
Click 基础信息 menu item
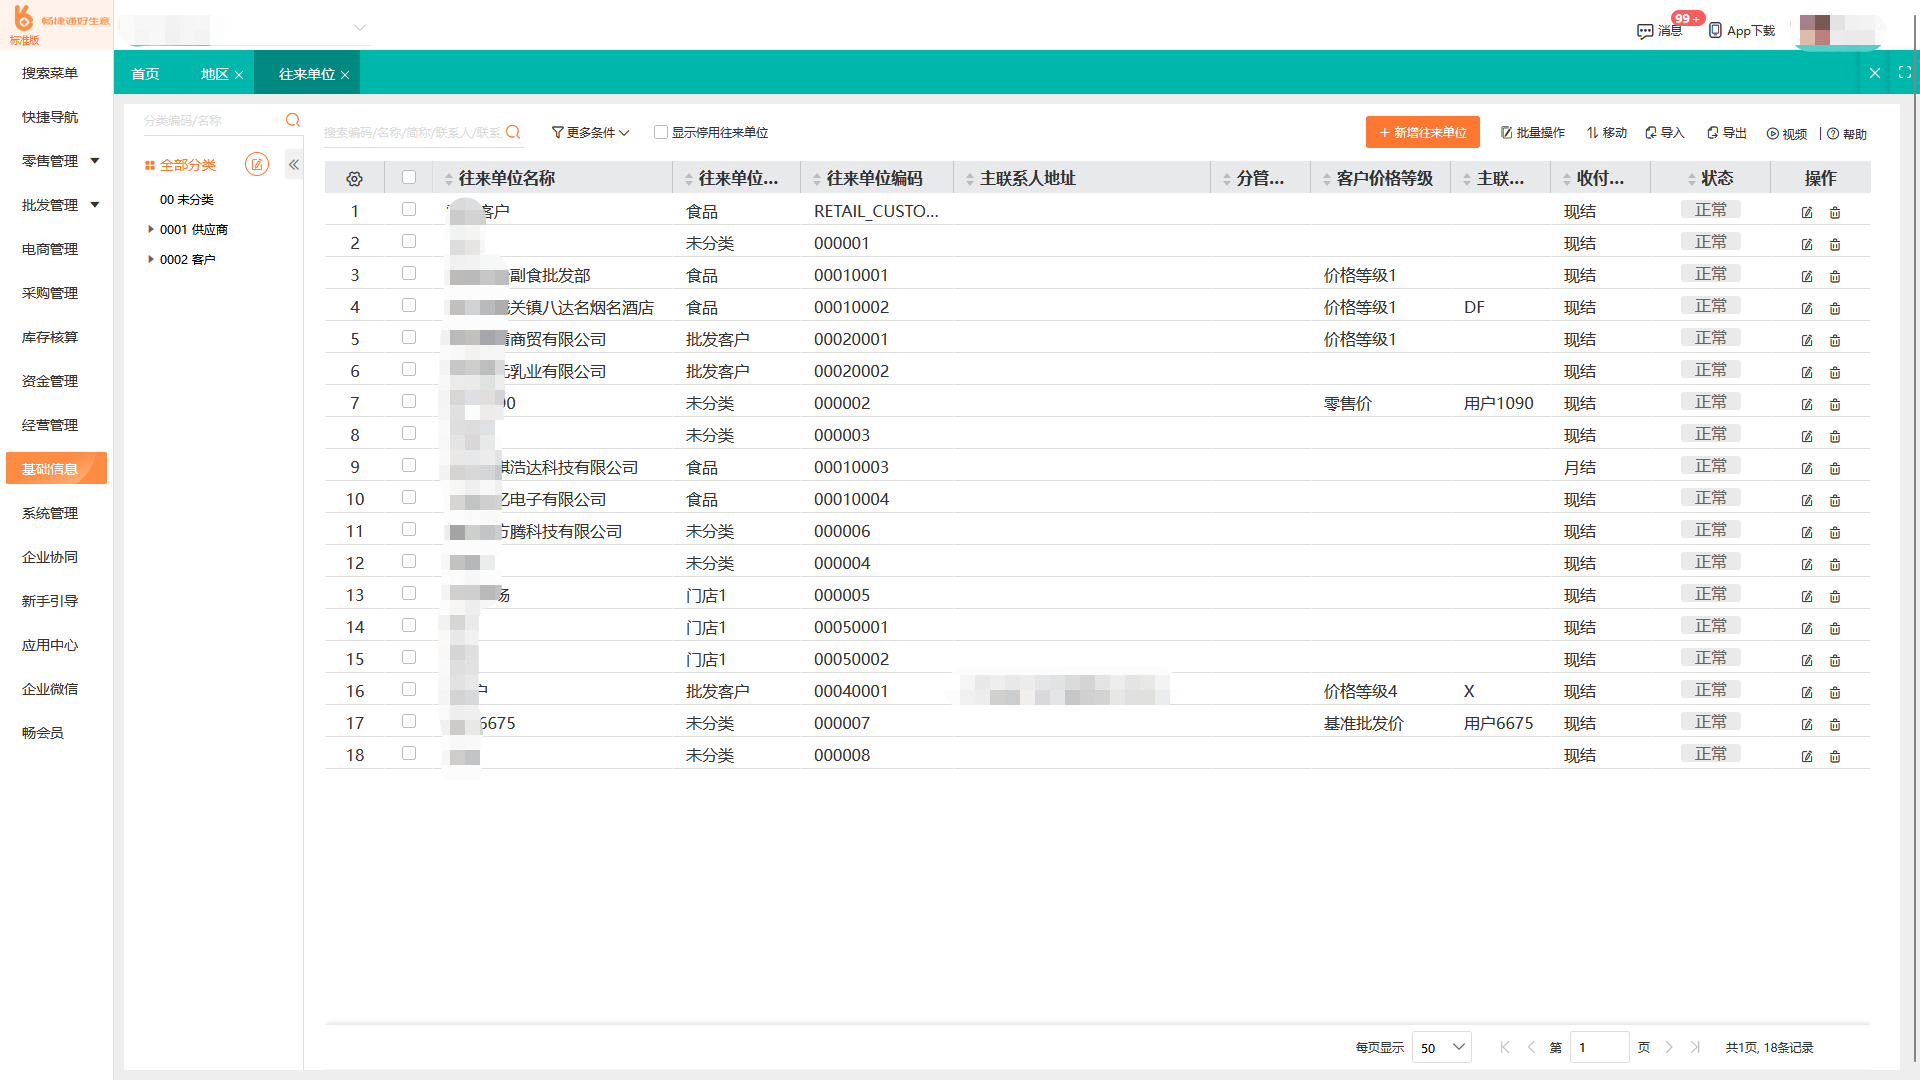pos(53,468)
